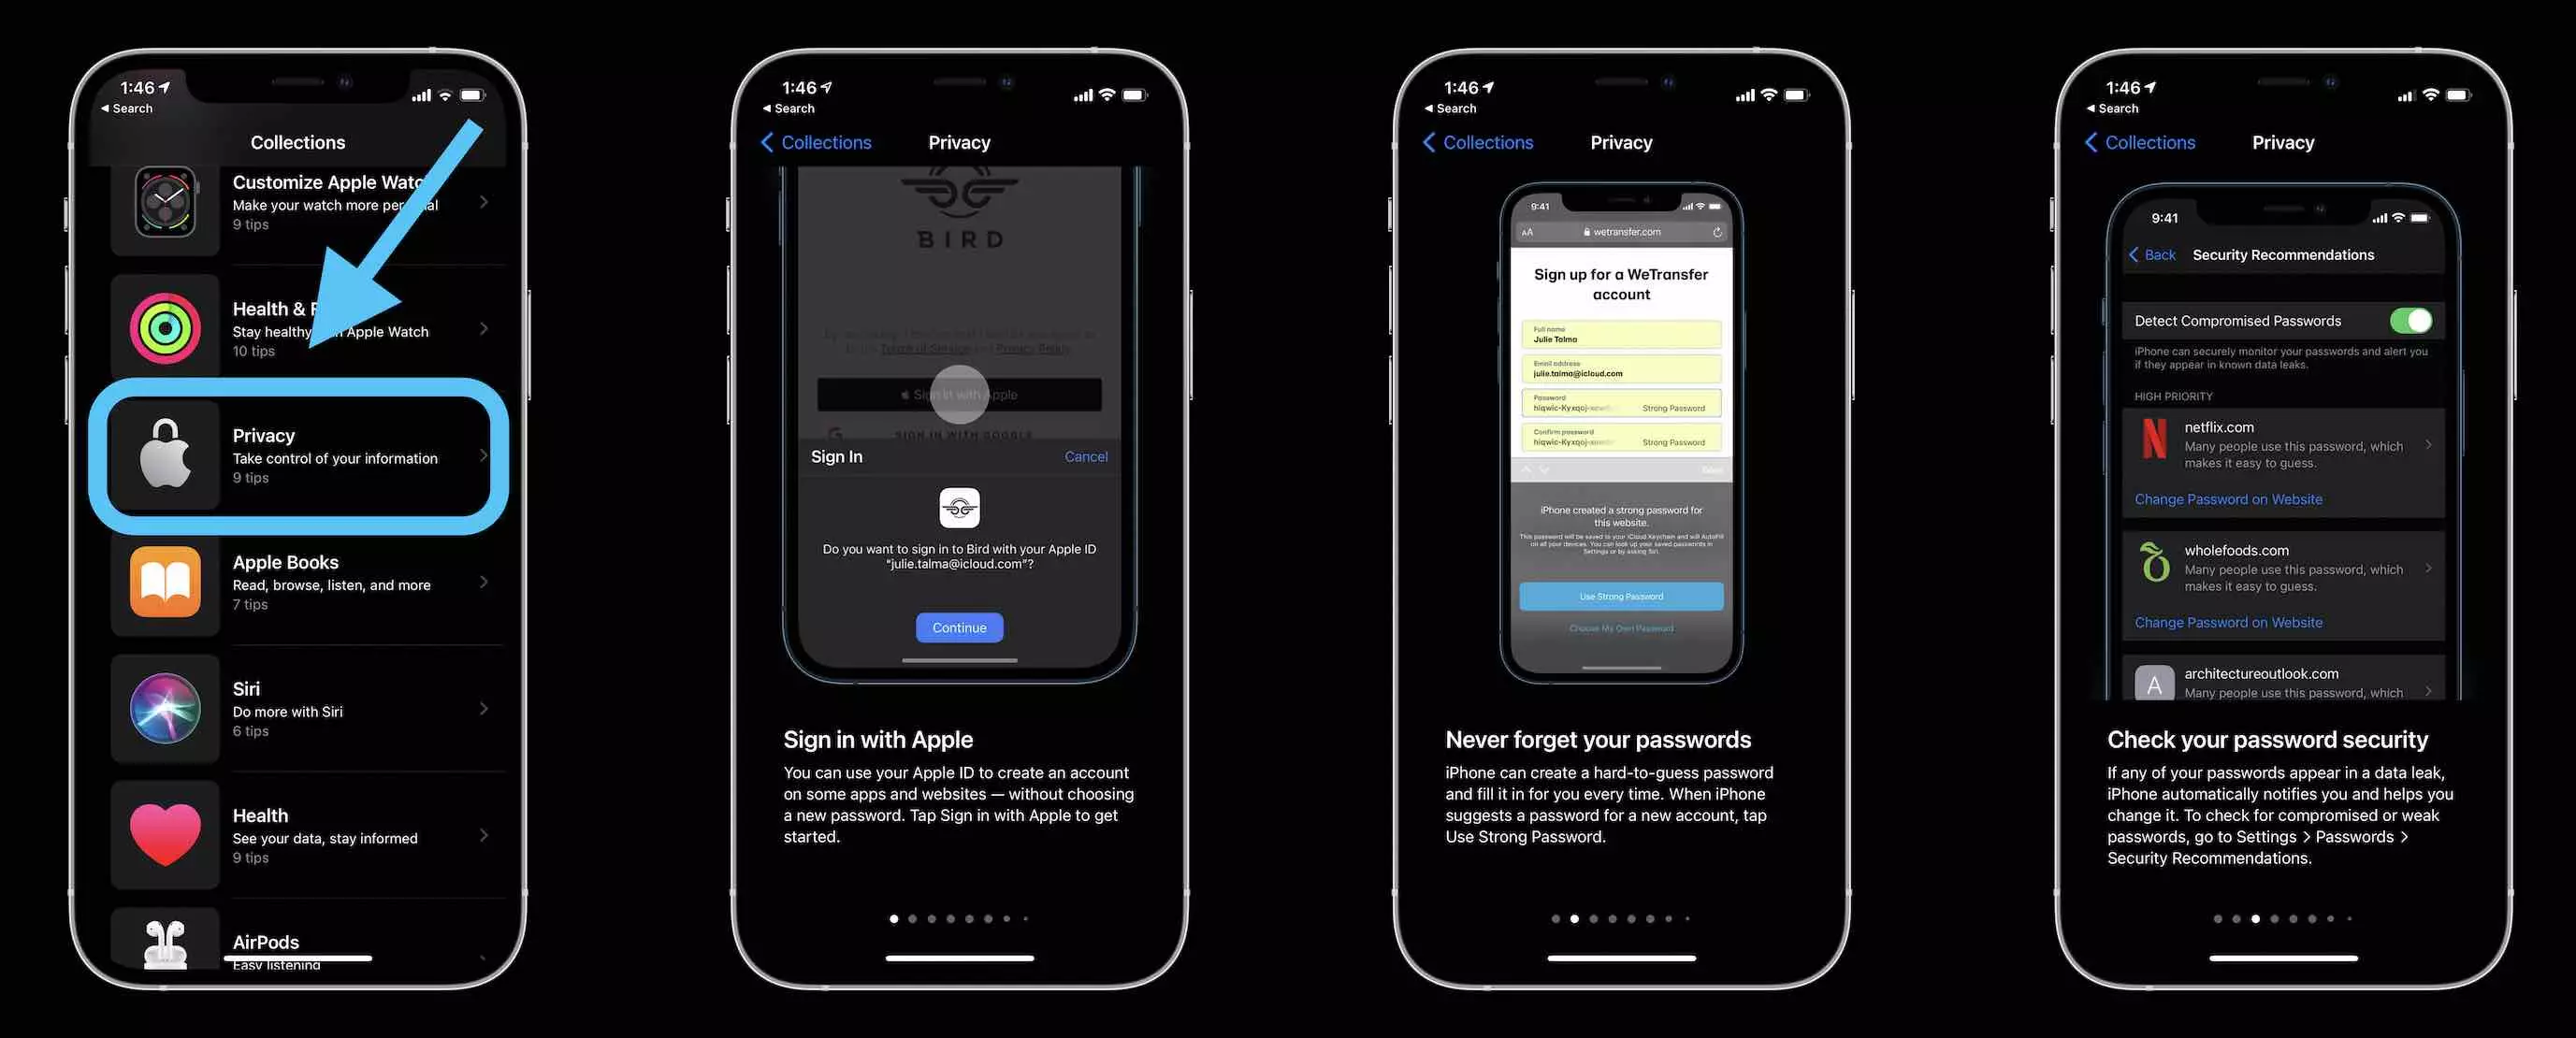2576x1038 pixels.
Task: Click Cancel on Sign In dialog
Action: tap(1084, 456)
